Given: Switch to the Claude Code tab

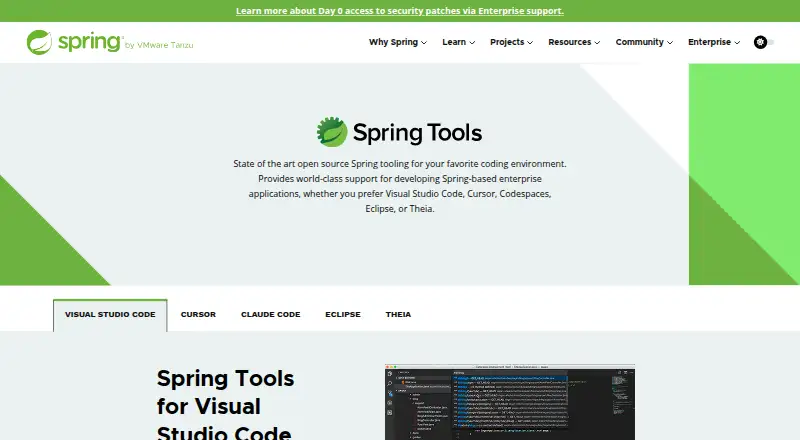Looking at the screenshot, I should point(270,314).
